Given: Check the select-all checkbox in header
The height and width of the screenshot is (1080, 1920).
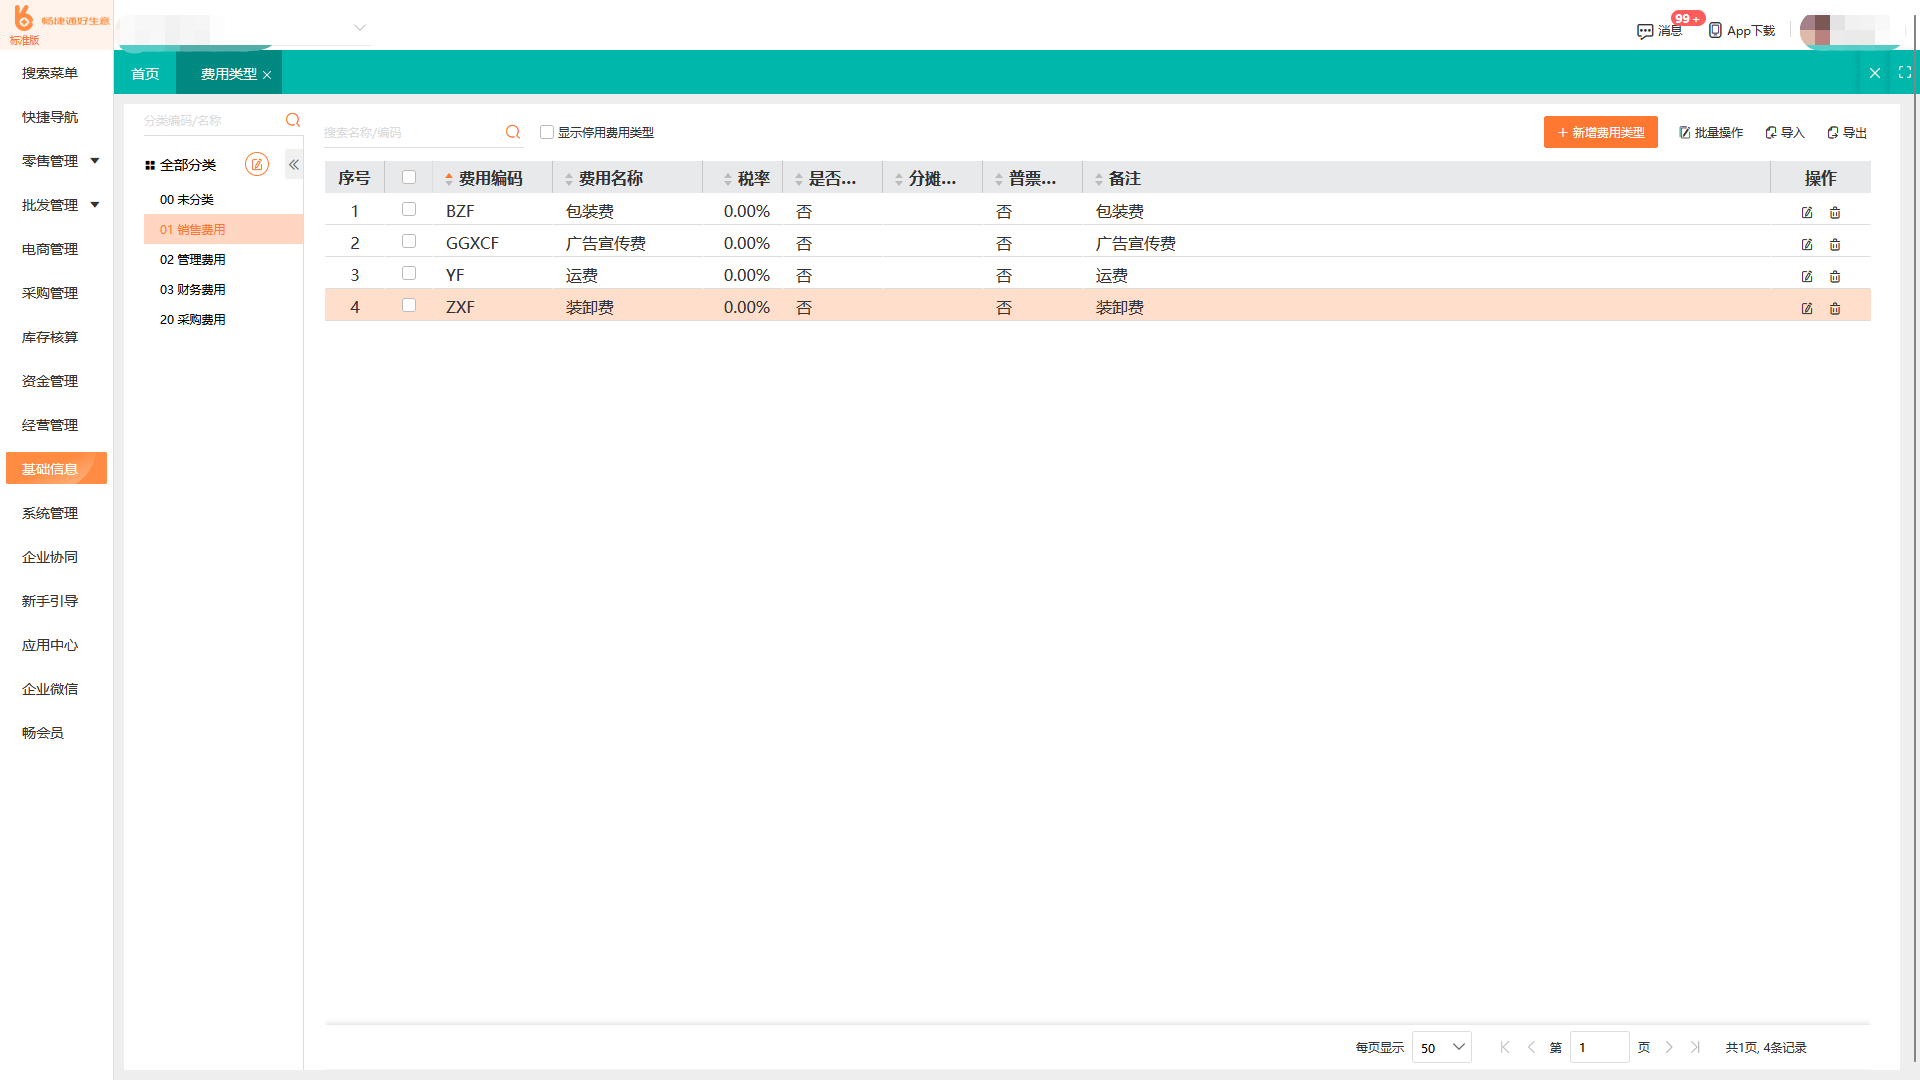Looking at the screenshot, I should click(x=409, y=177).
